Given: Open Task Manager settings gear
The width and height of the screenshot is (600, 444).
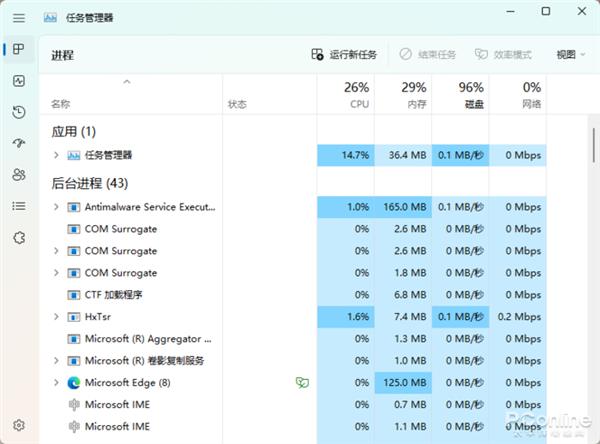Looking at the screenshot, I should click(19, 426).
